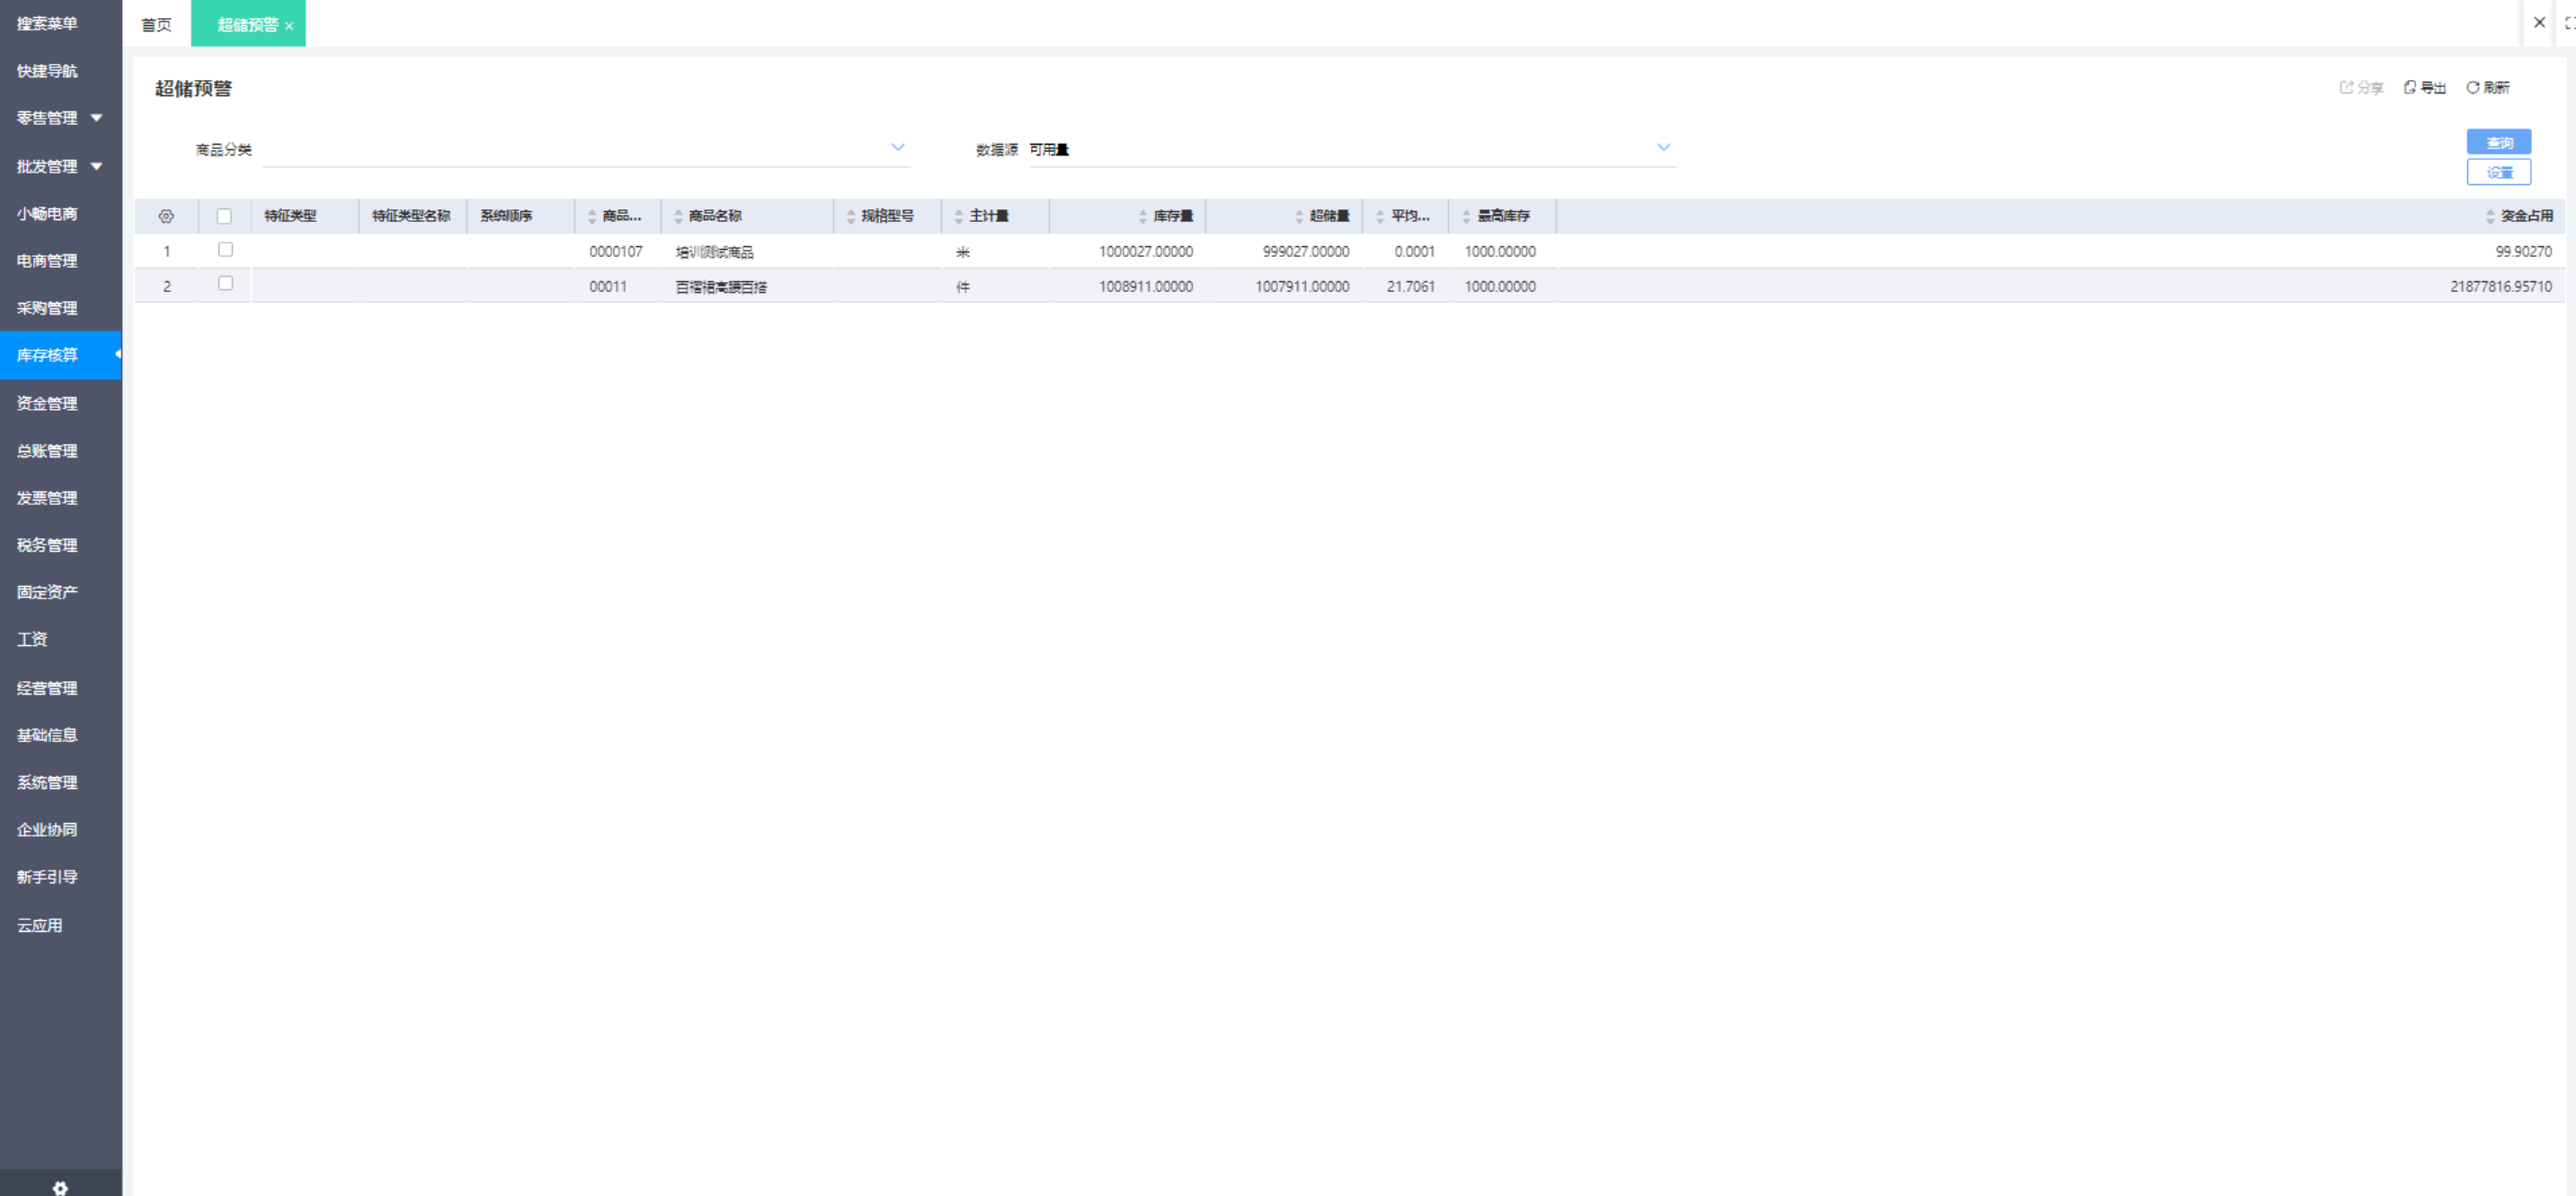Click the 首页 menu item
This screenshot has height=1196, width=2576.
(157, 23)
